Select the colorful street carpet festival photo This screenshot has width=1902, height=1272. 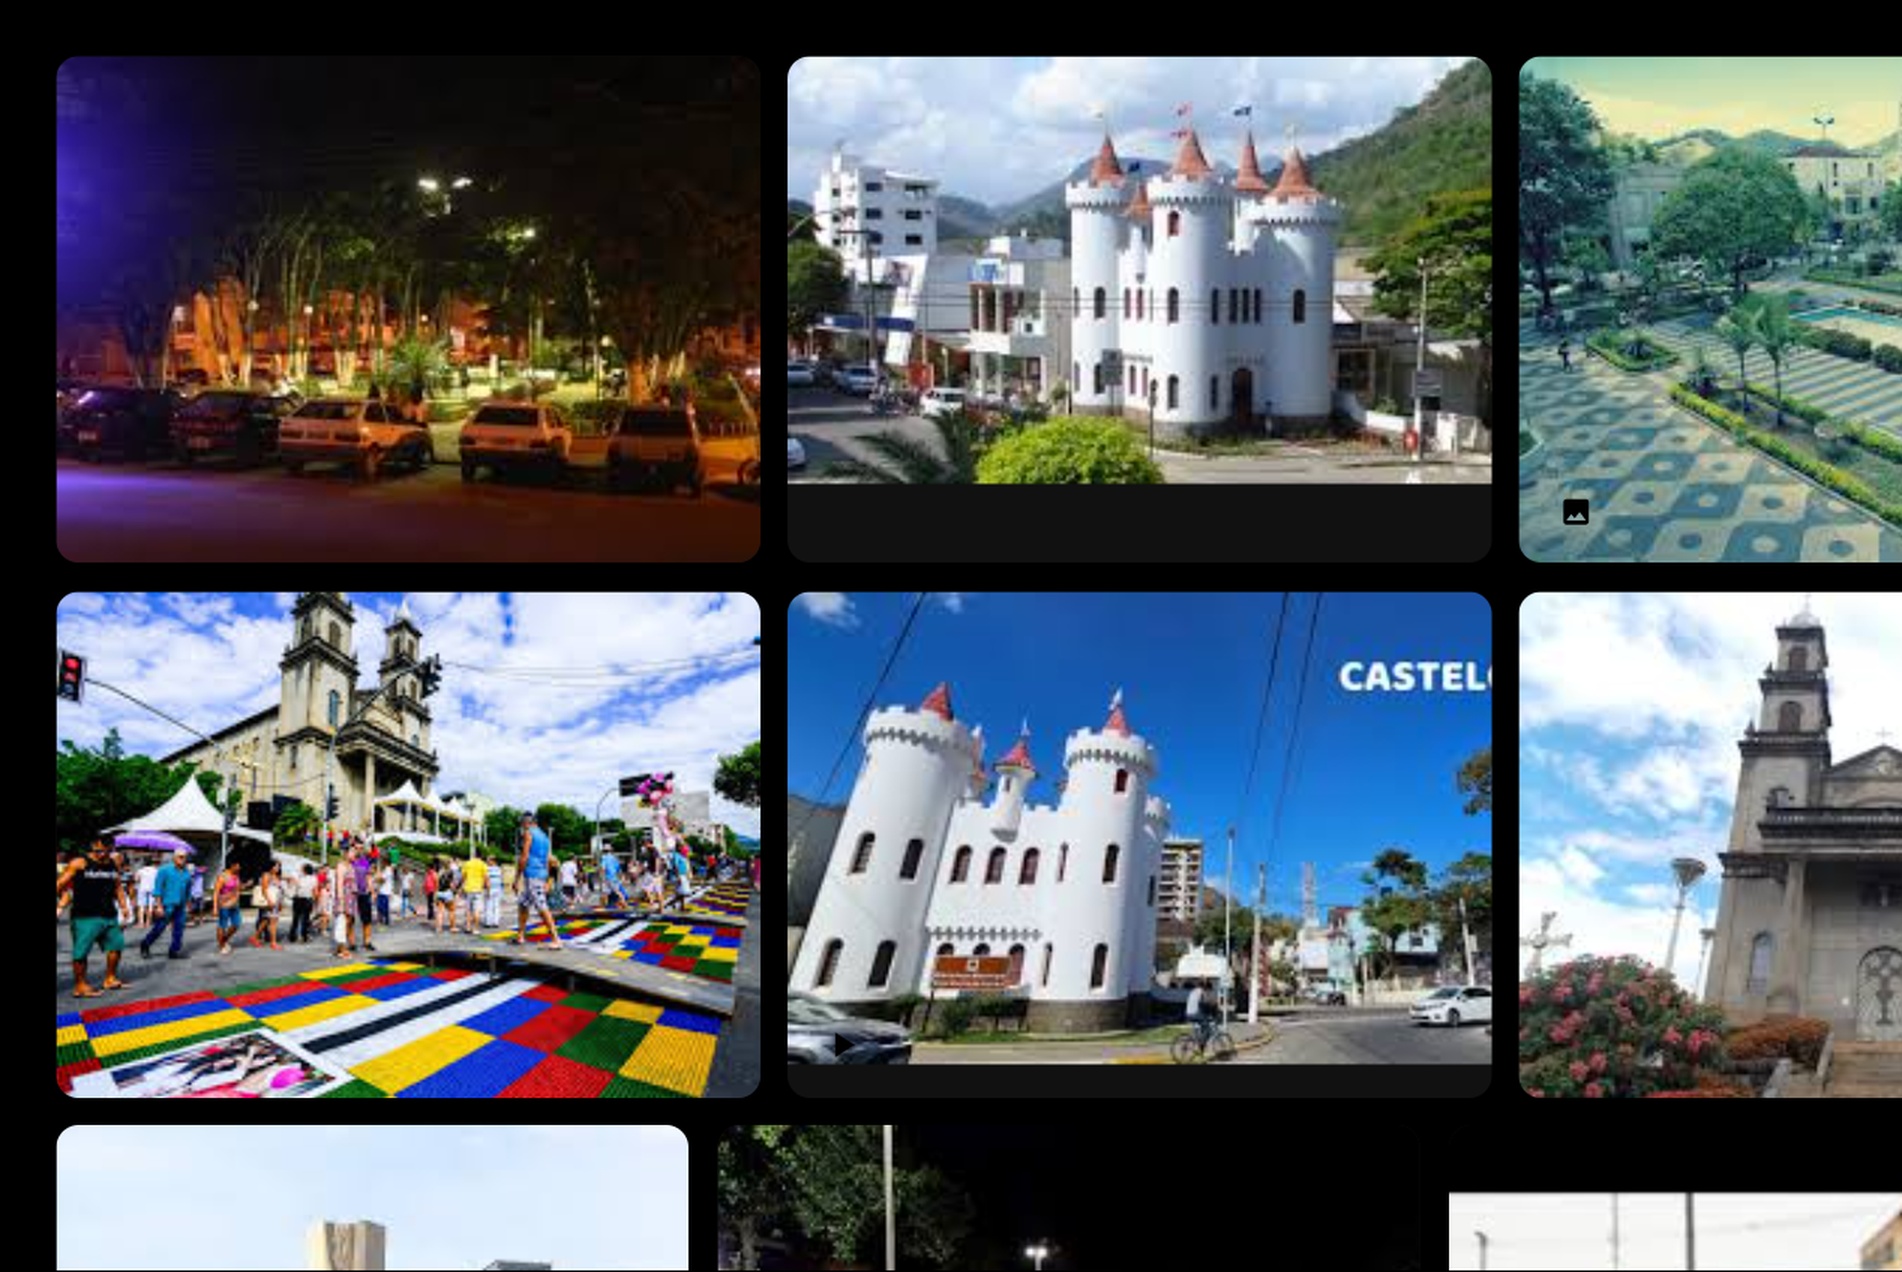(x=408, y=844)
